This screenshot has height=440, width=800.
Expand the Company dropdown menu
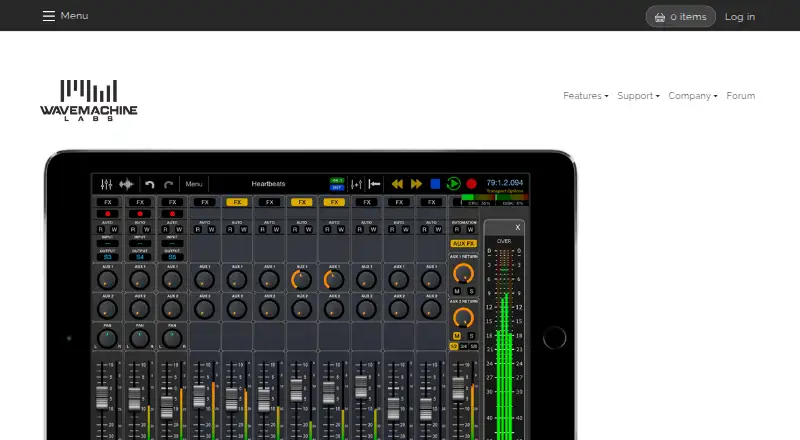click(x=693, y=95)
